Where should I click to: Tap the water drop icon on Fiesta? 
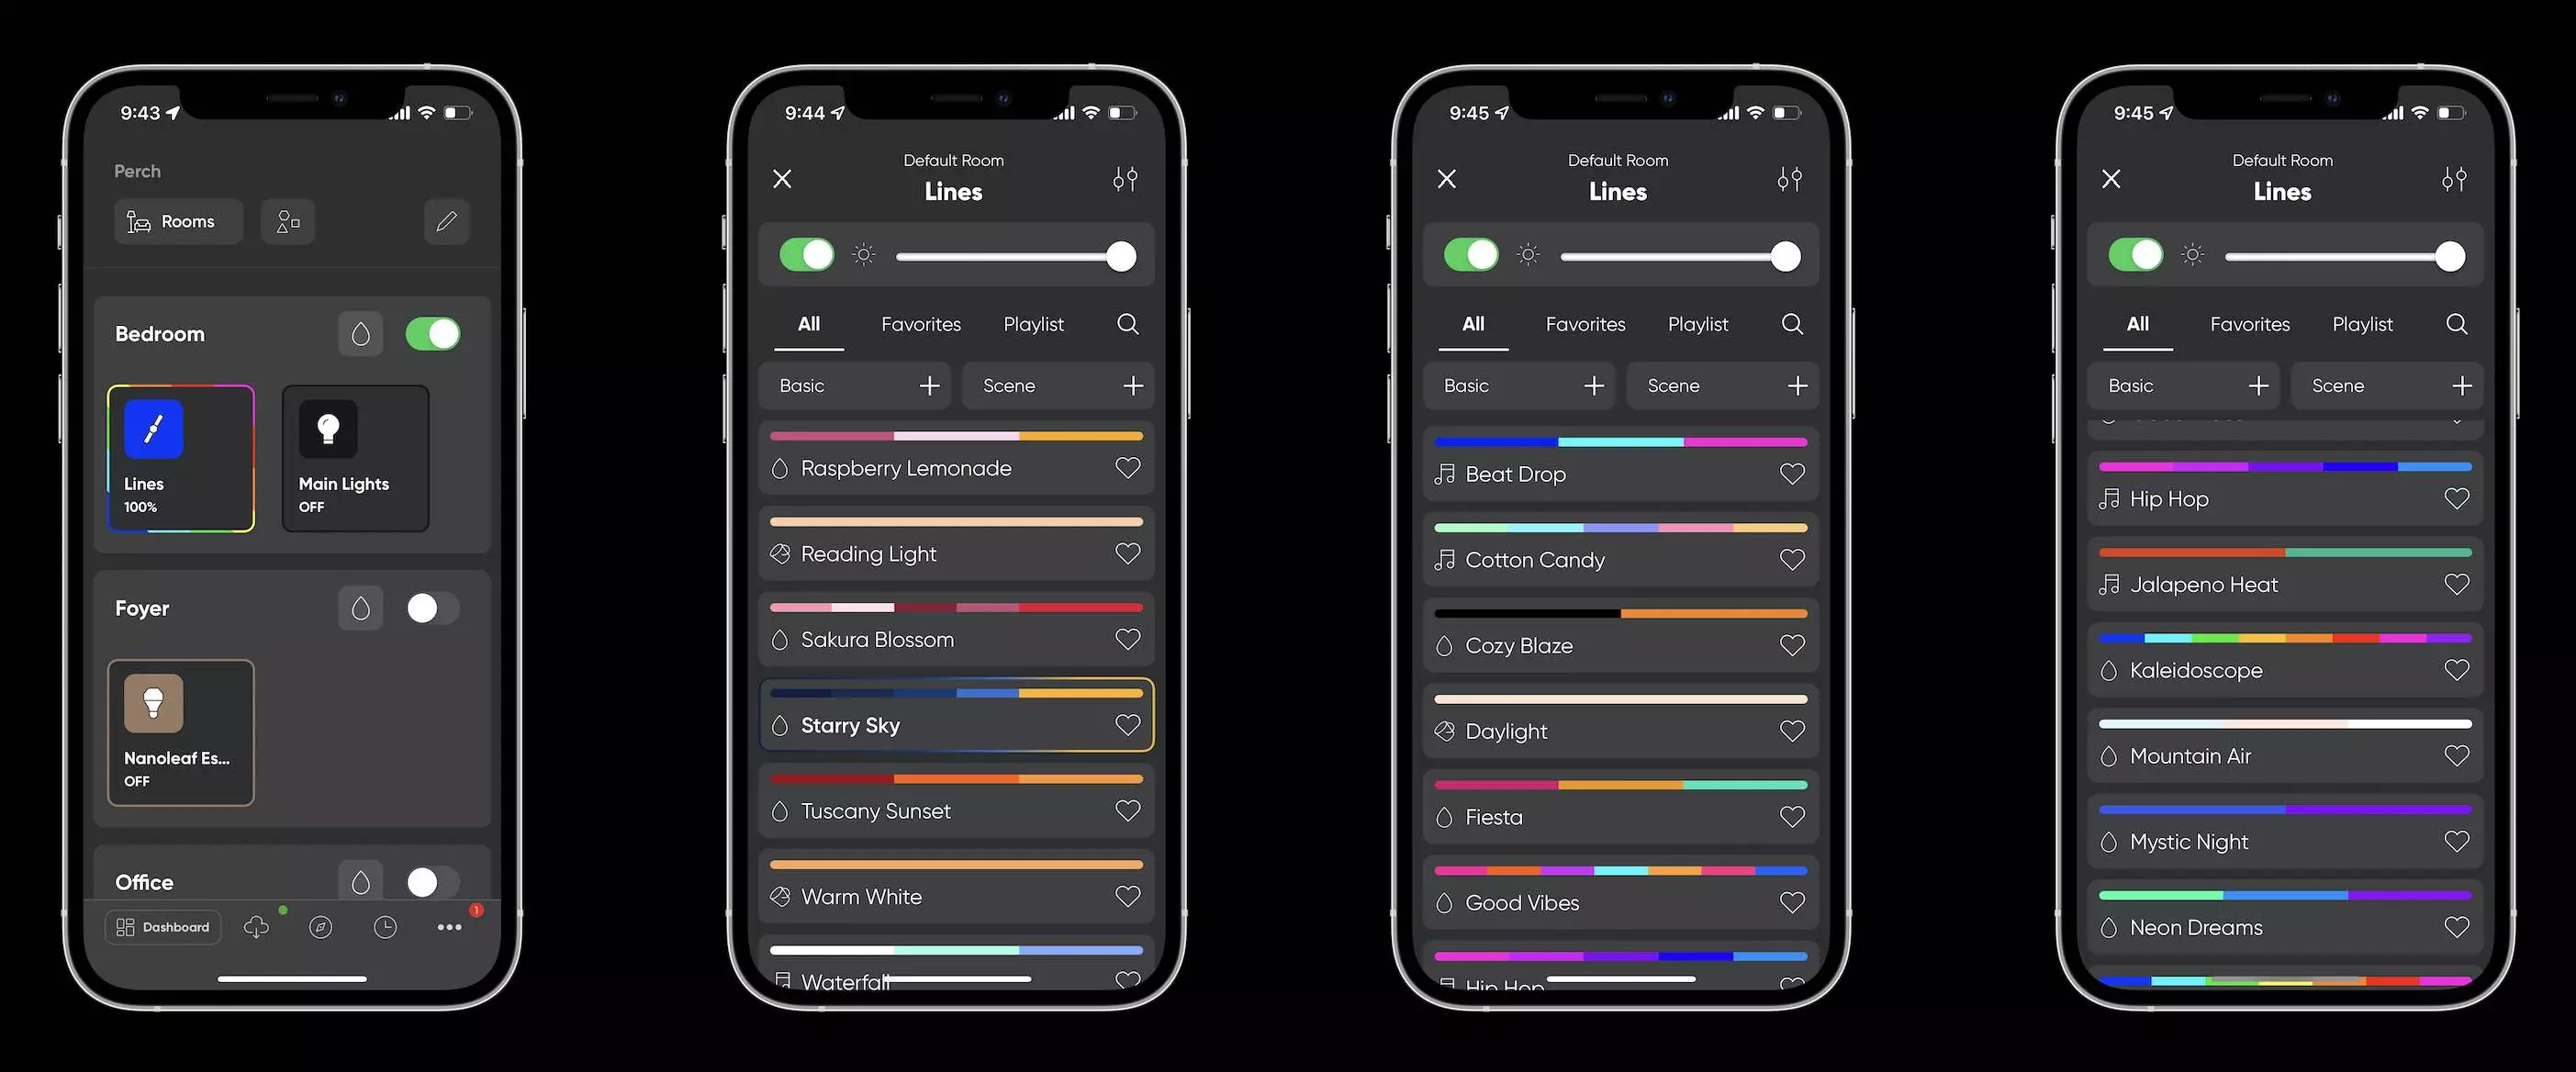pos(1444,816)
